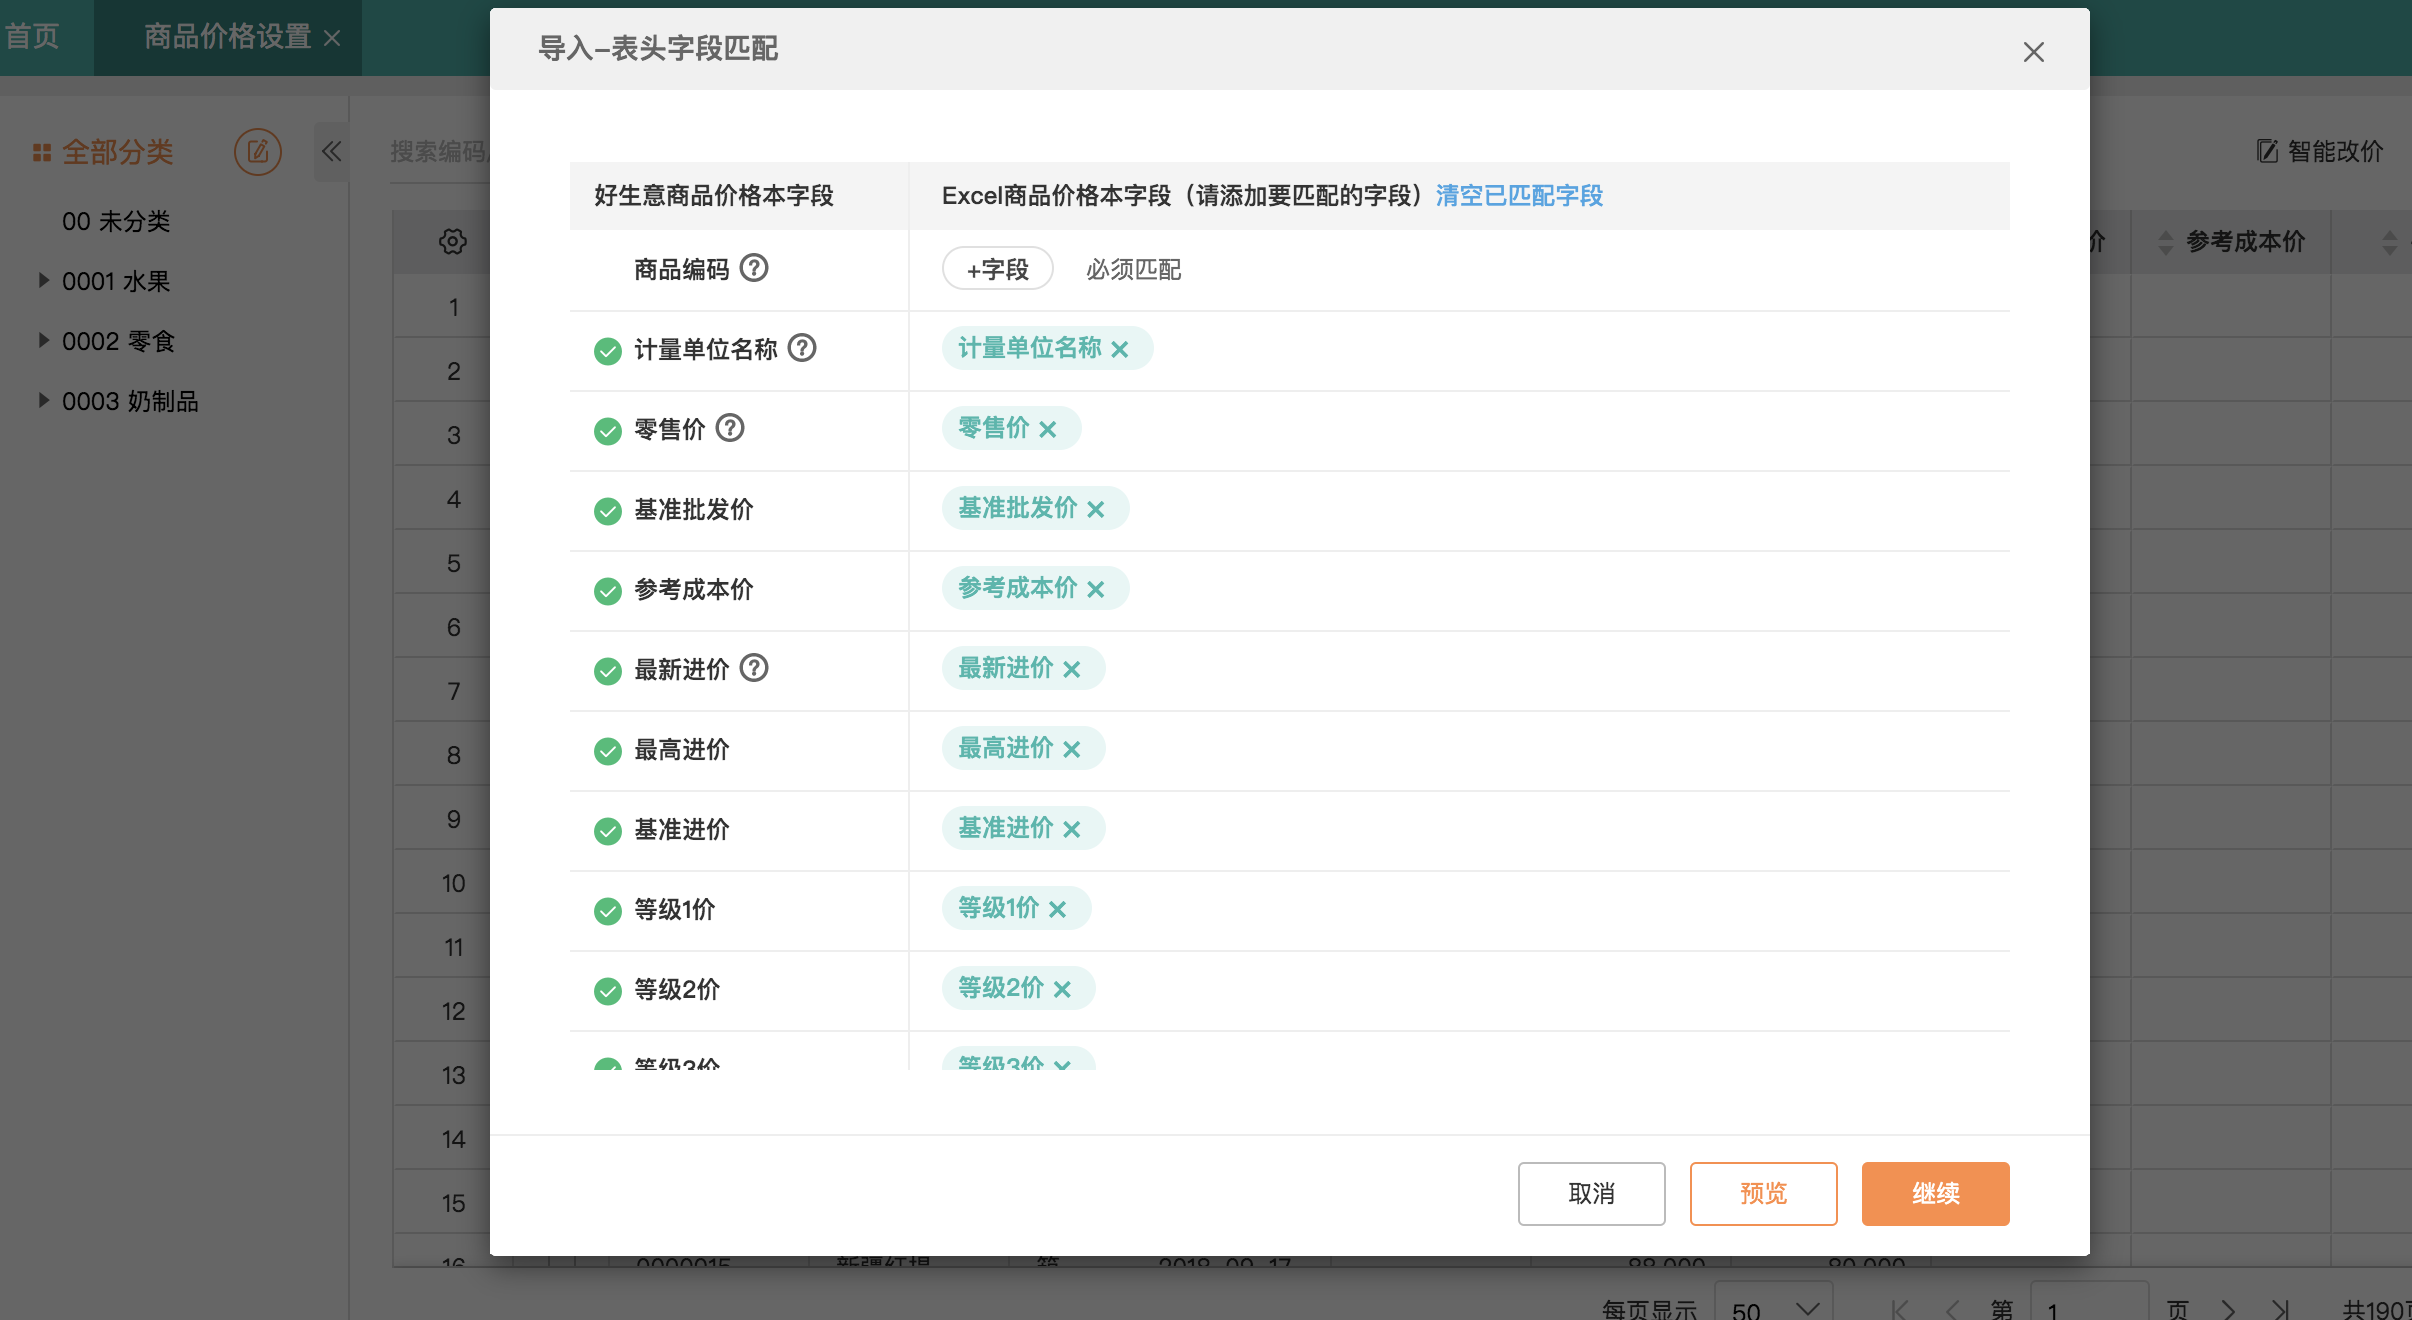Click the 智能改价 icon button
Screen dimensions: 2412x1320
coord(2266,151)
